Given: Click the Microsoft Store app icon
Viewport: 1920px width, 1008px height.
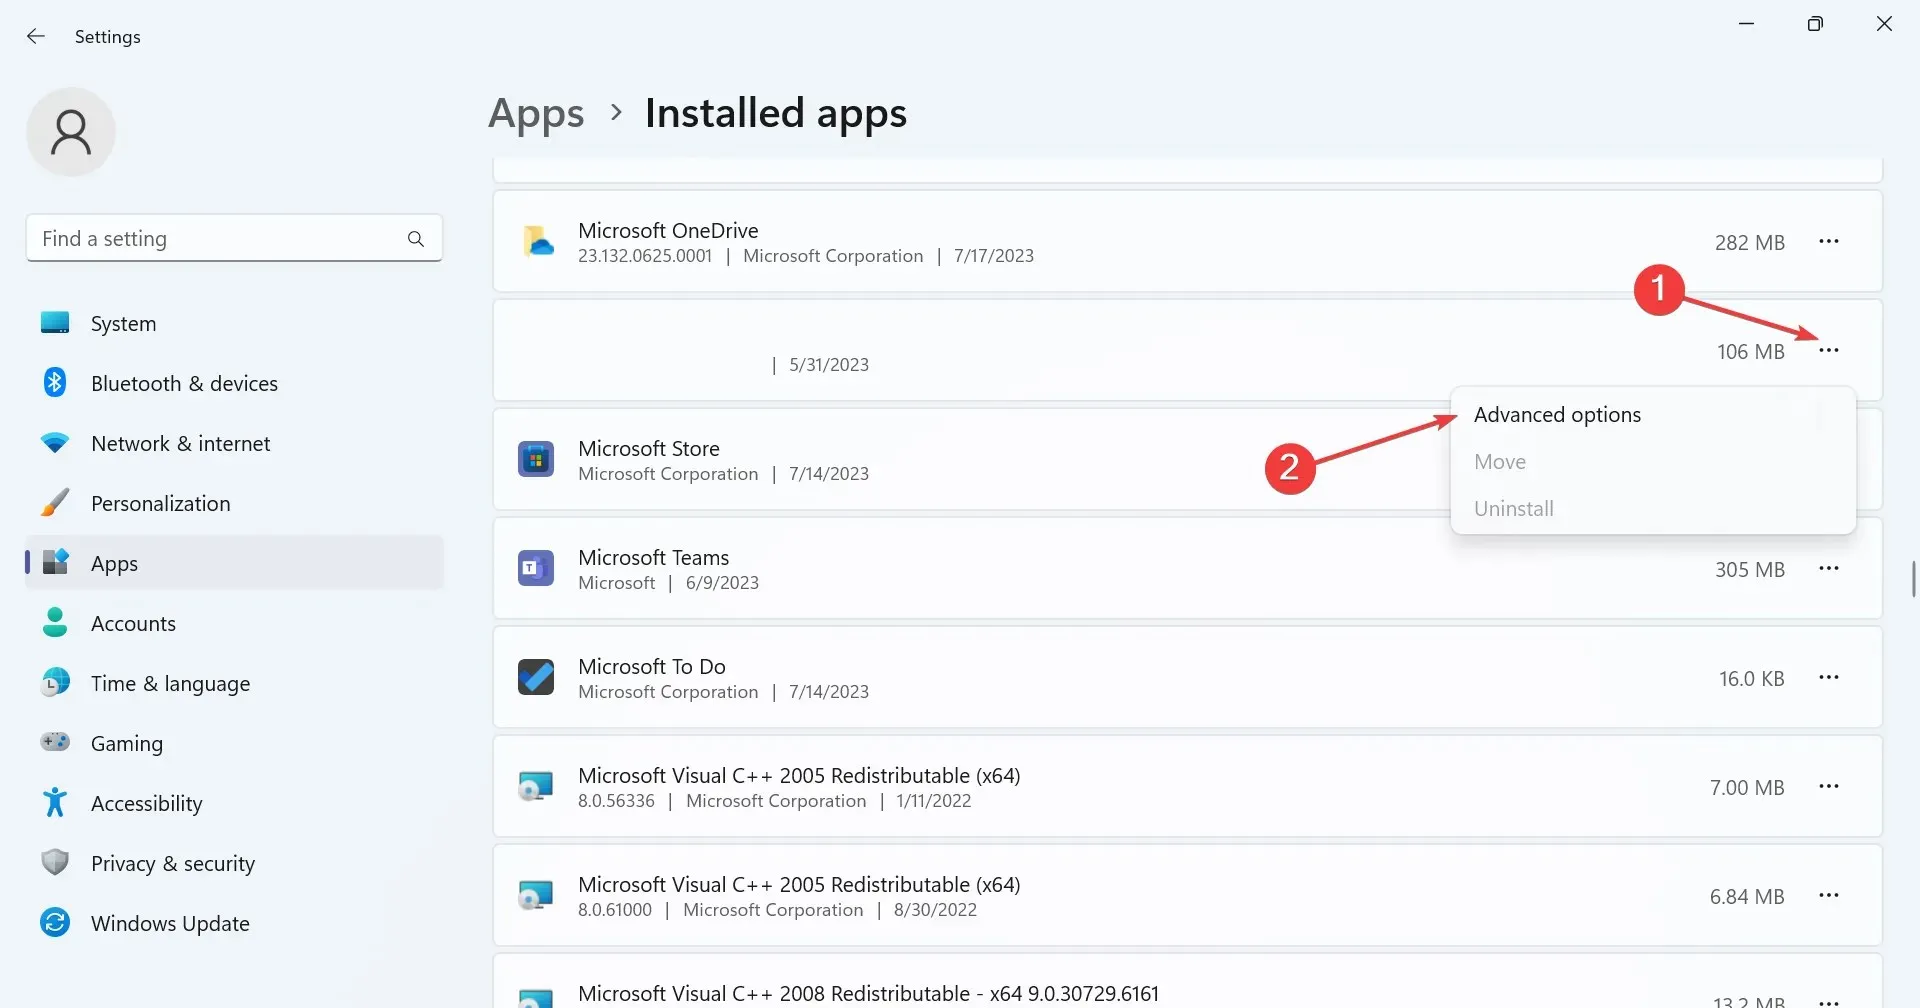Looking at the screenshot, I should pyautogui.click(x=536, y=460).
